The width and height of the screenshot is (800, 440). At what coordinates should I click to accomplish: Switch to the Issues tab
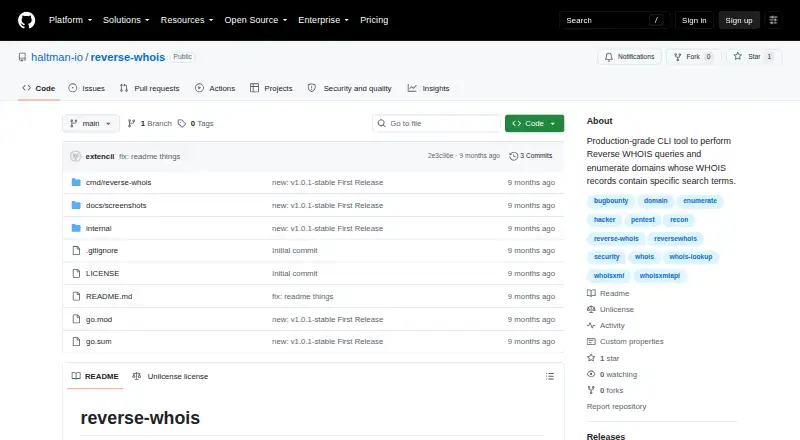[x=87, y=88]
